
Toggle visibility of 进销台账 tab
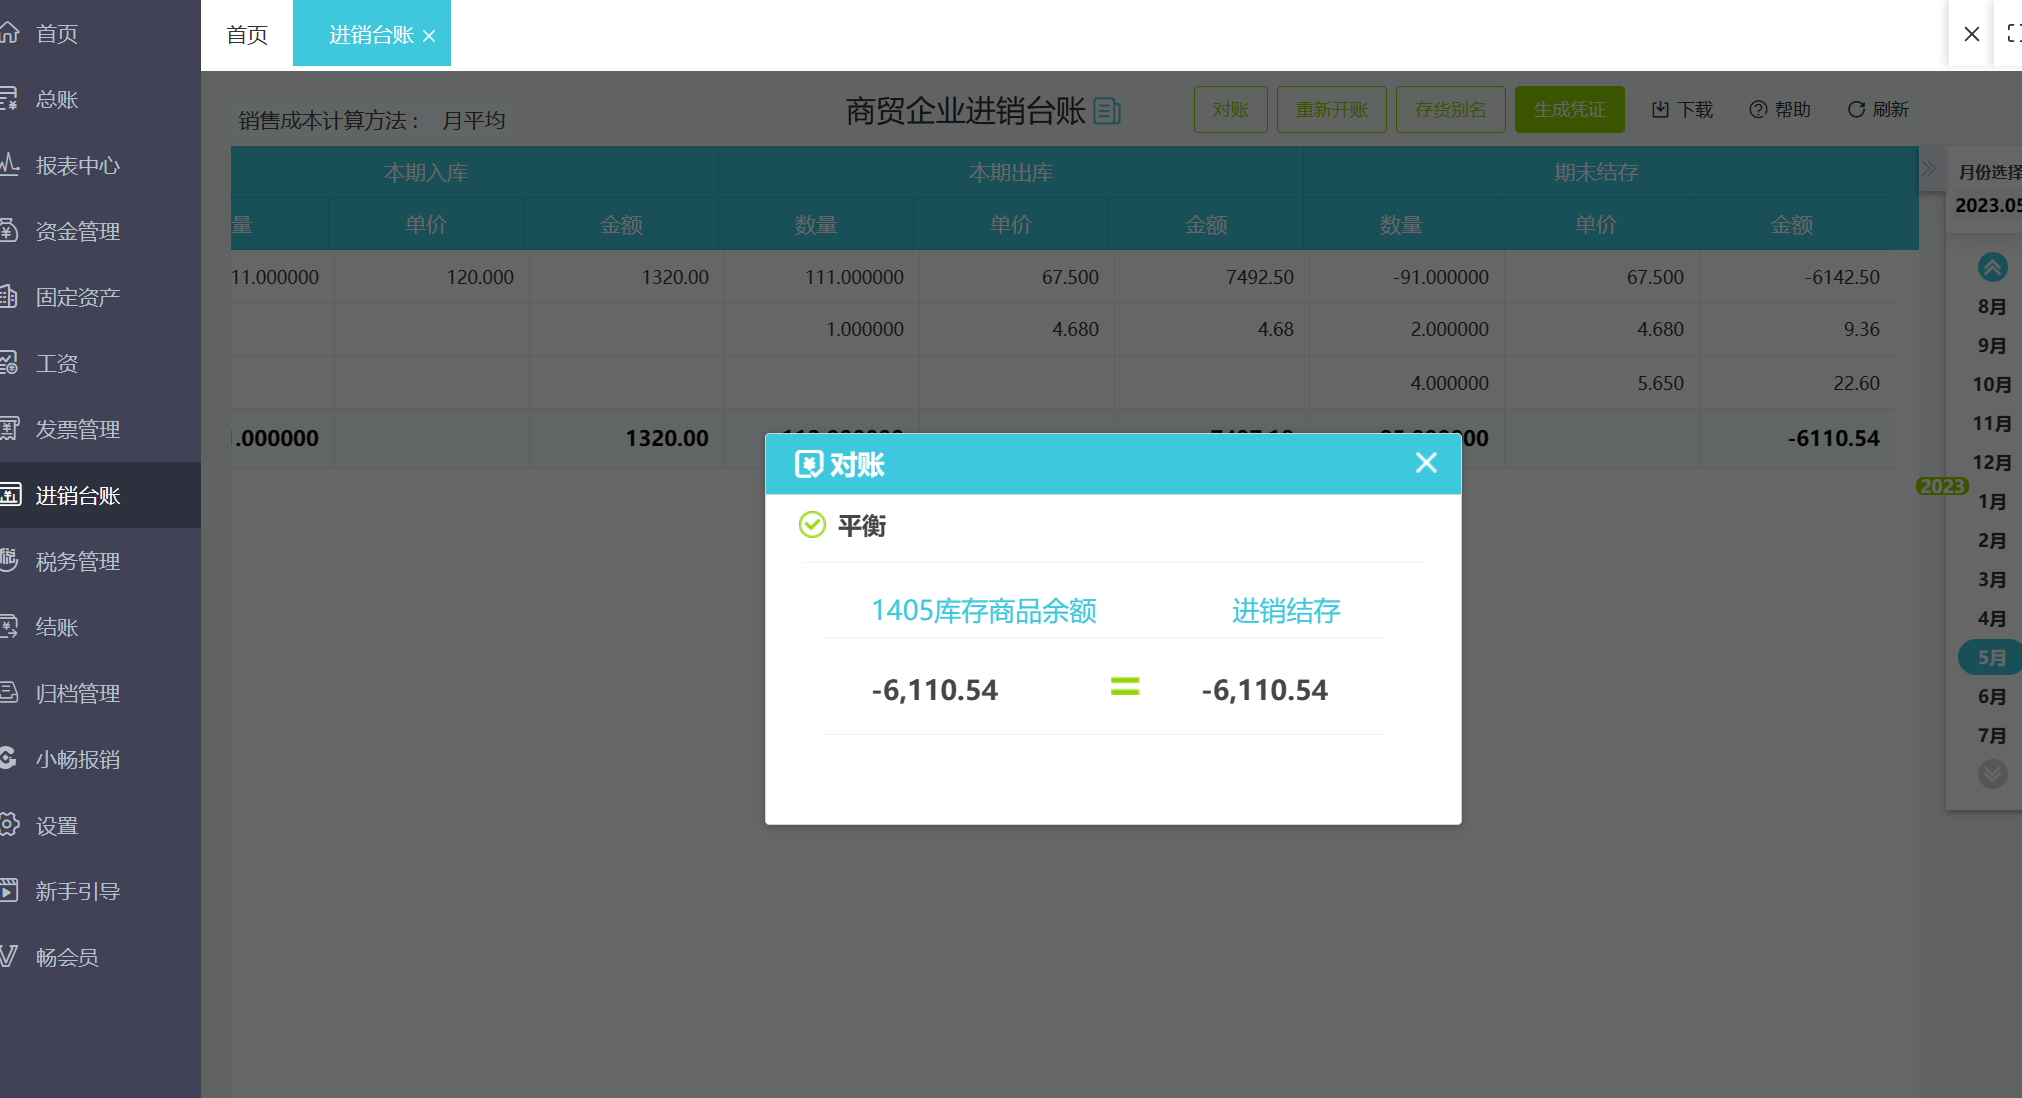point(430,35)
